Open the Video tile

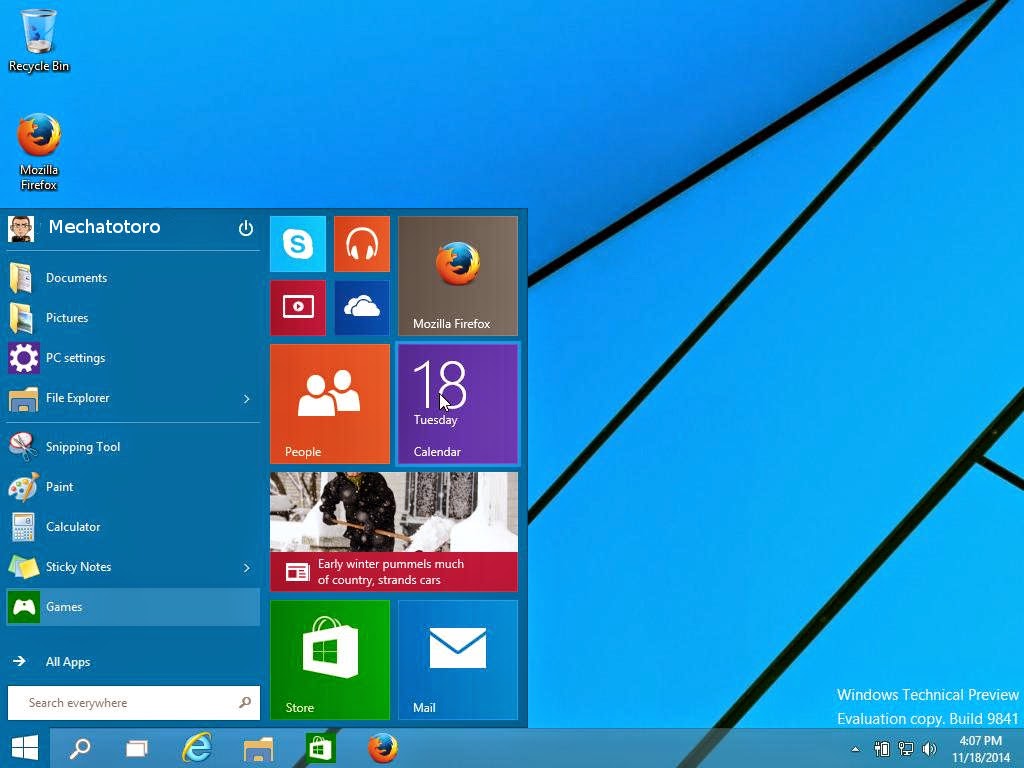point(298,307)
